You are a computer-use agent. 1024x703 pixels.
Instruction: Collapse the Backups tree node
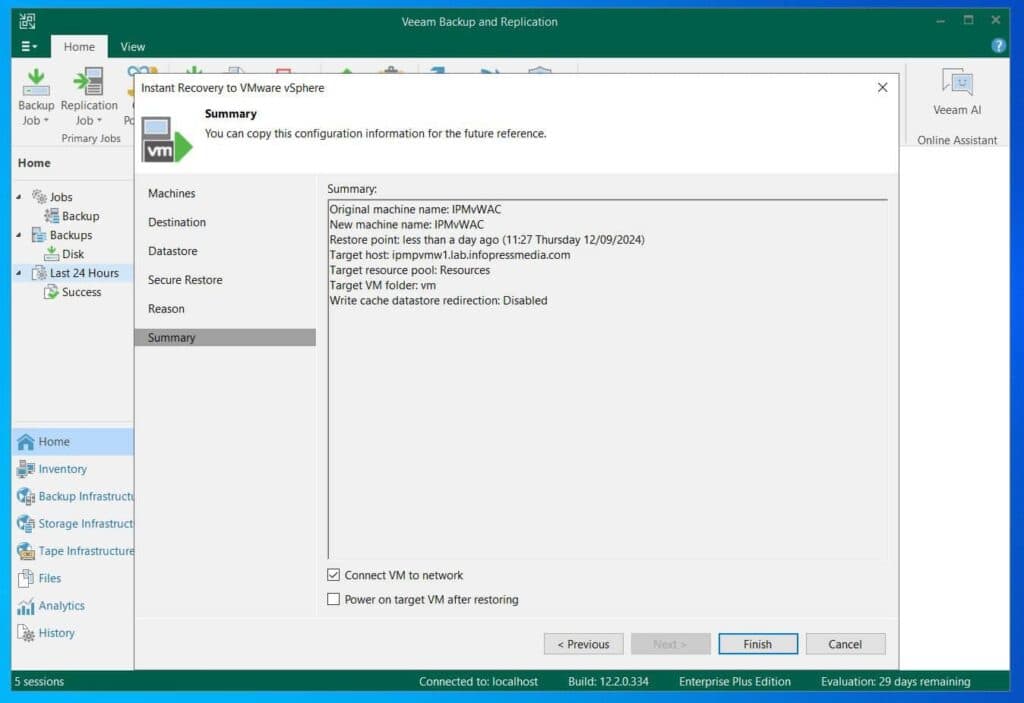pos(19,235)
